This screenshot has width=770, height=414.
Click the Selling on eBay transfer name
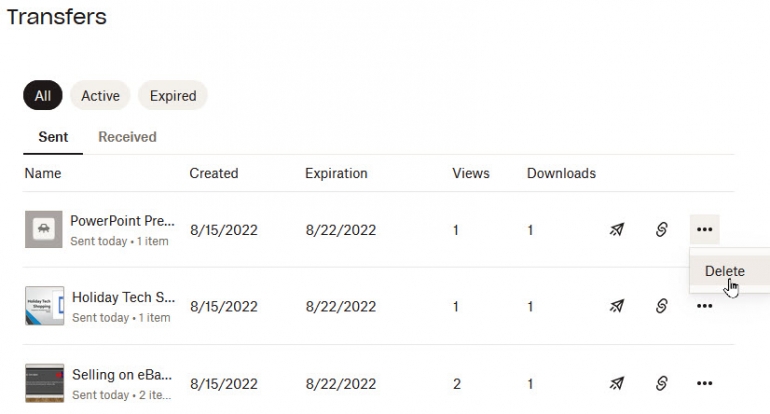(122, 375)
